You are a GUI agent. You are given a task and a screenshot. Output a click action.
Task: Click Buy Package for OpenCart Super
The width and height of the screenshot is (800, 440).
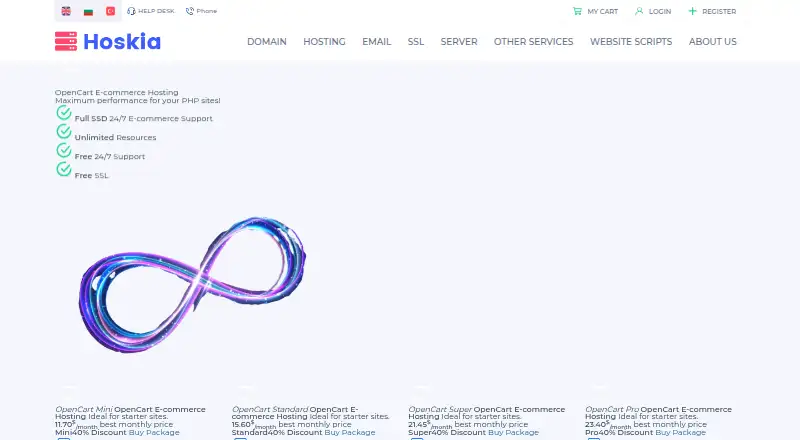pos(513,432)
